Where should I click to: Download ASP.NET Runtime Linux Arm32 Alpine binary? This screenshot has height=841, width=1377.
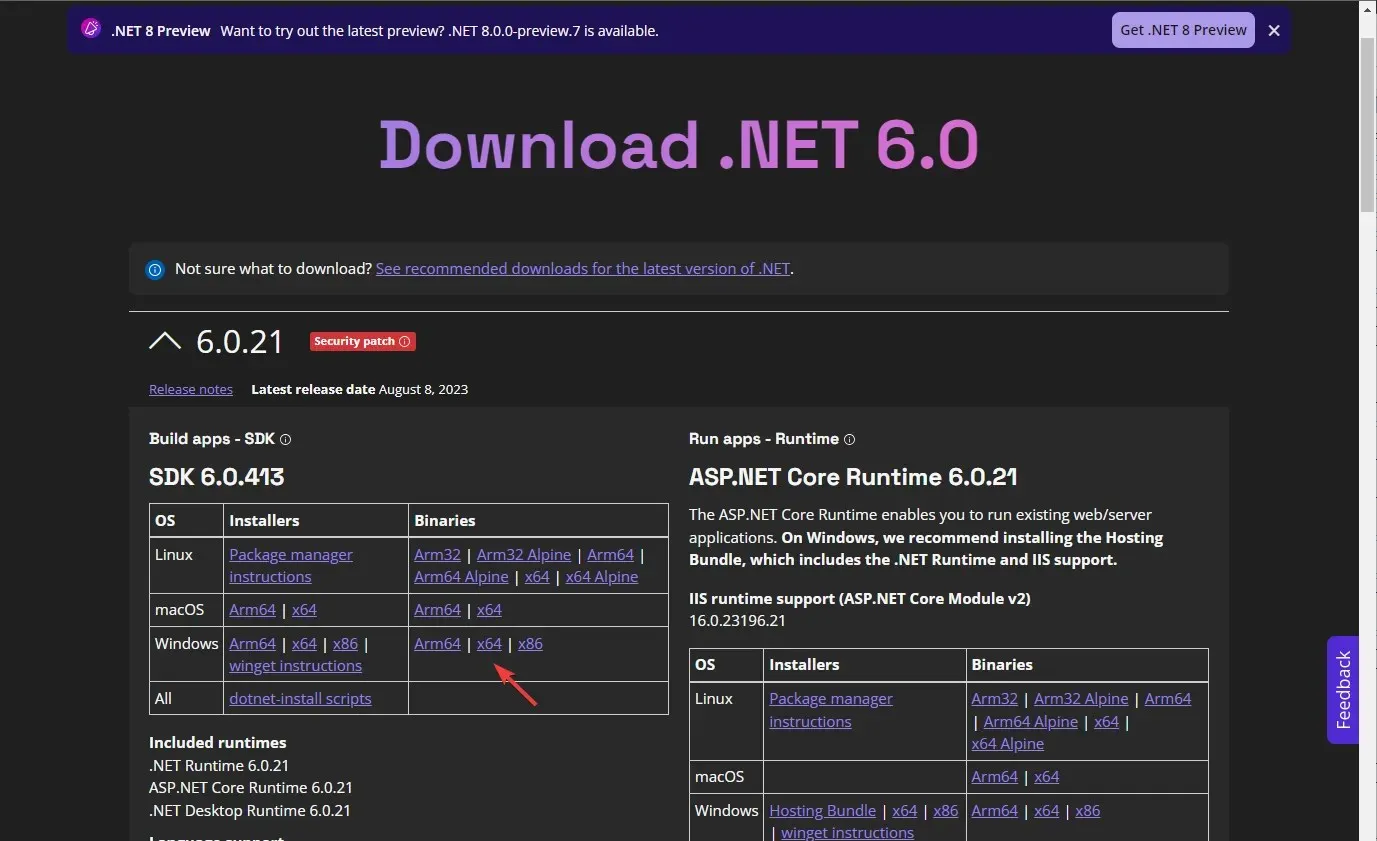pyautogui.click(x=1081, y=699)
